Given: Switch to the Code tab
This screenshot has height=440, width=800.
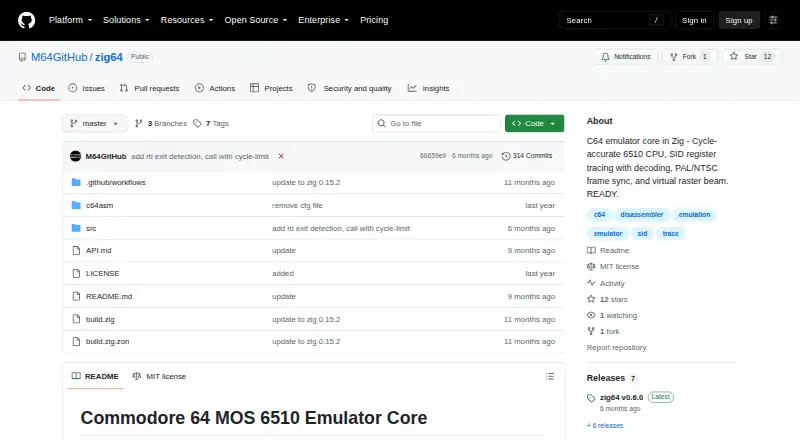Looking at the screenshot, I should [x=39, y=88].
